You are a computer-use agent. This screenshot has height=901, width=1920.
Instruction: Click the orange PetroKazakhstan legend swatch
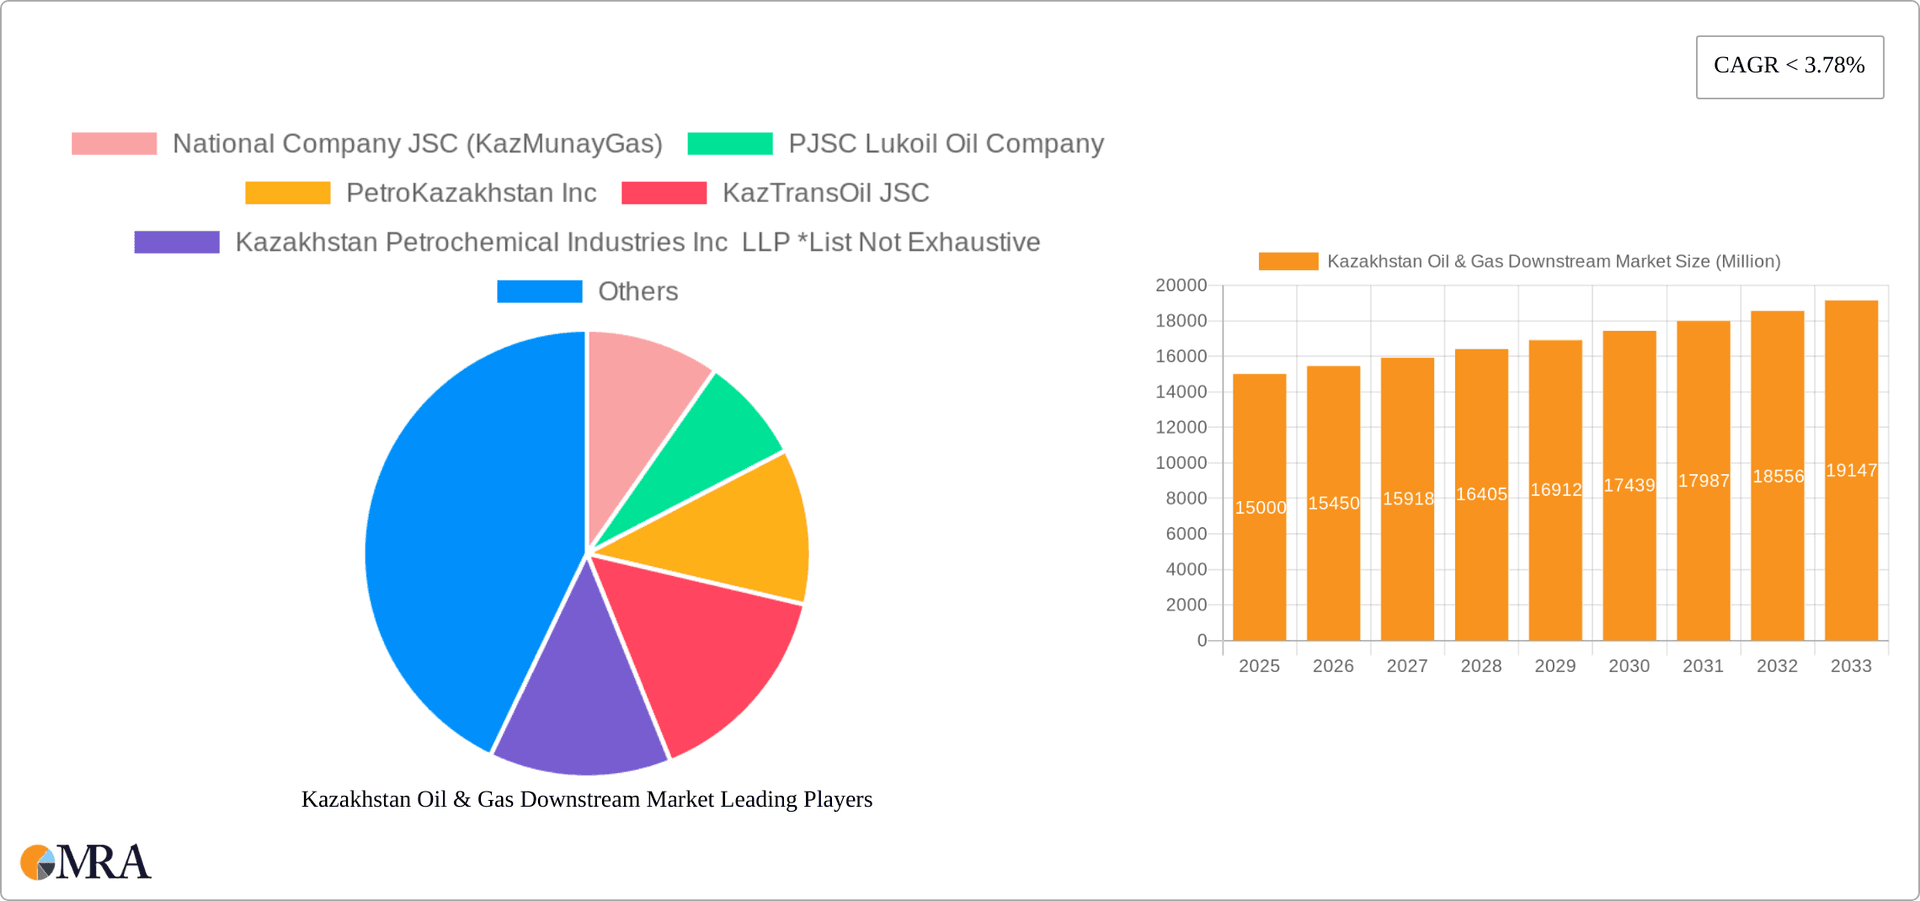pos(287,192)
